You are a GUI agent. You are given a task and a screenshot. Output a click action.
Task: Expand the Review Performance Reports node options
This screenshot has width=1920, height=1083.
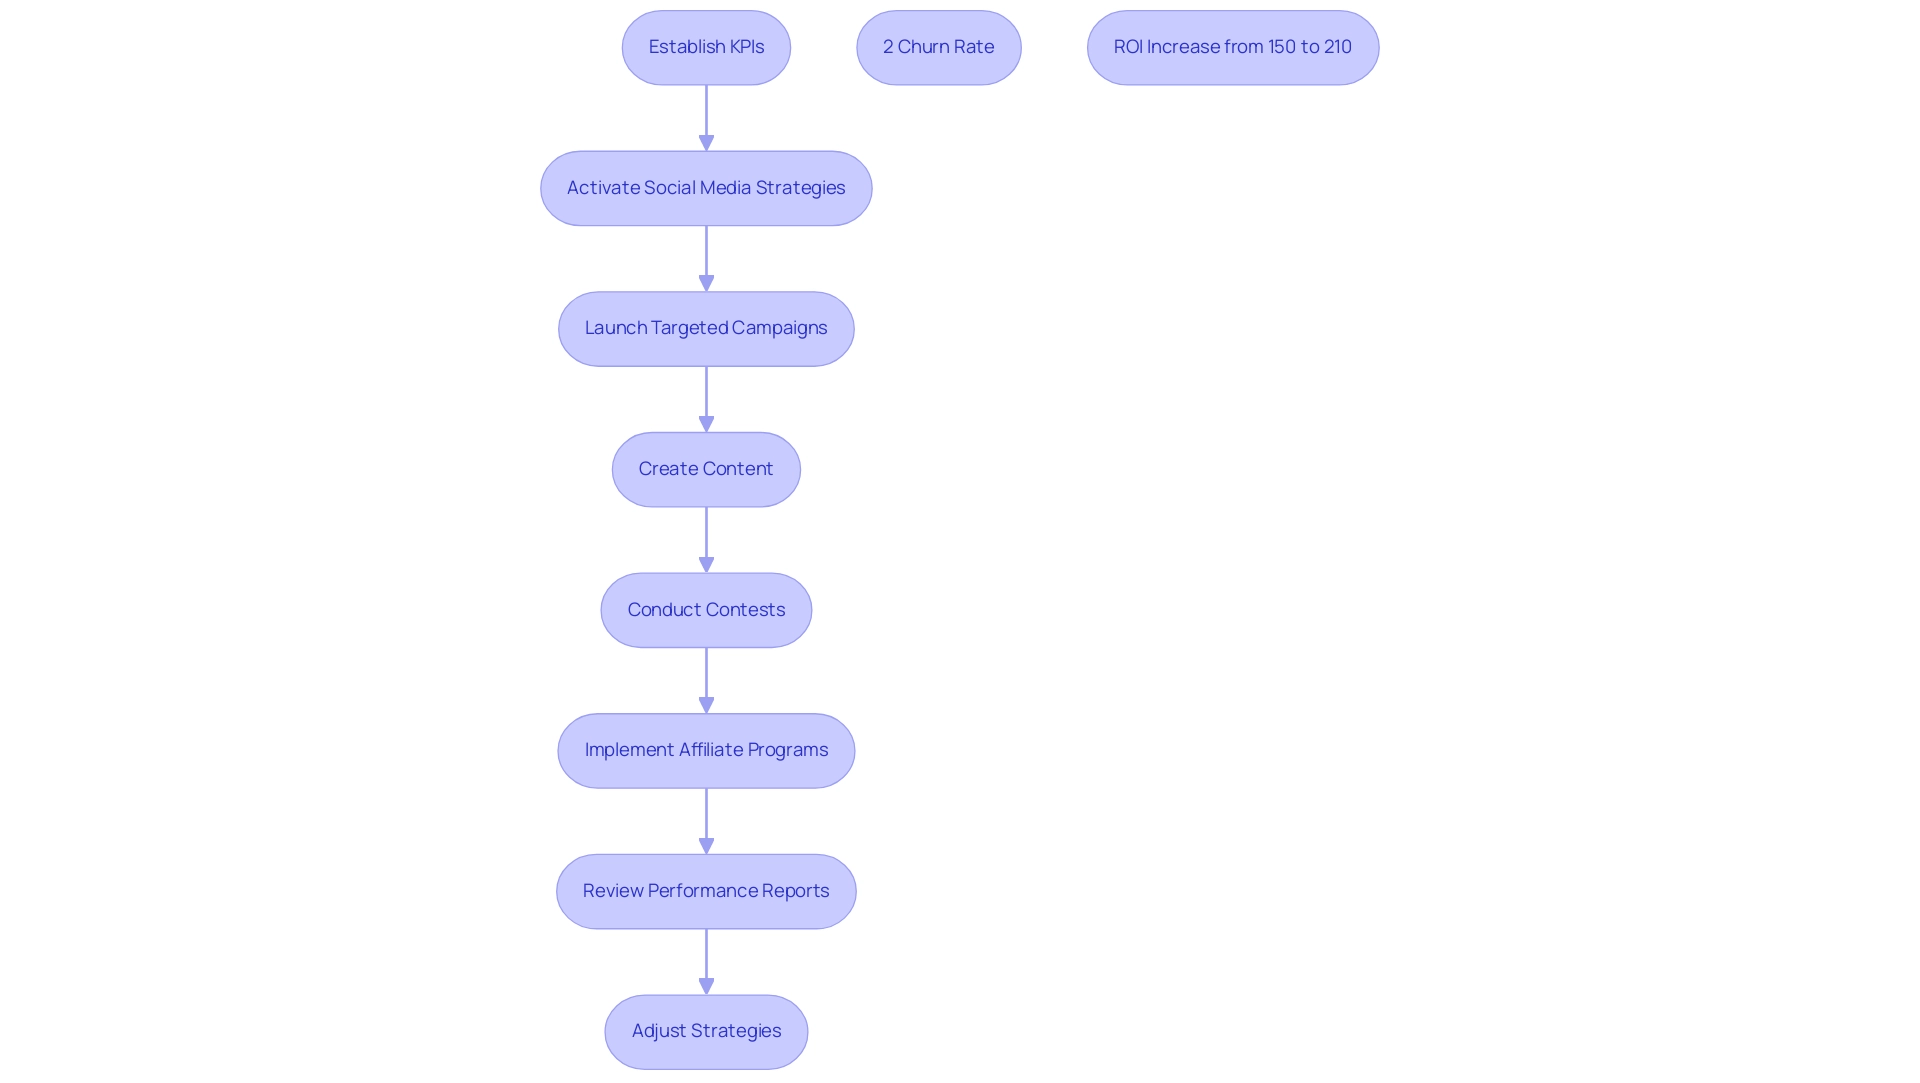pos(705,890)
